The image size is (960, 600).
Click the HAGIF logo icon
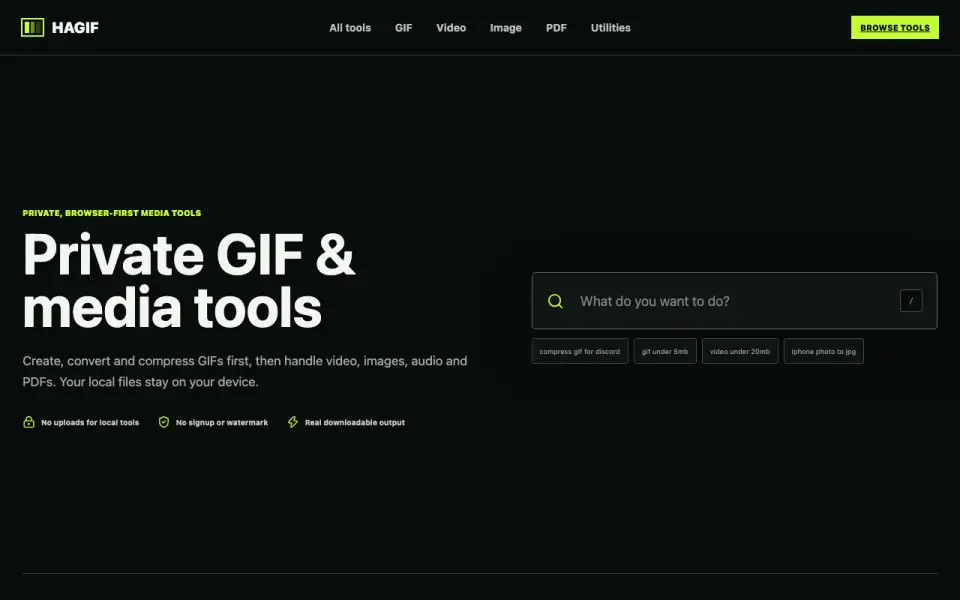pyautogui.click(x=32, y=28)
